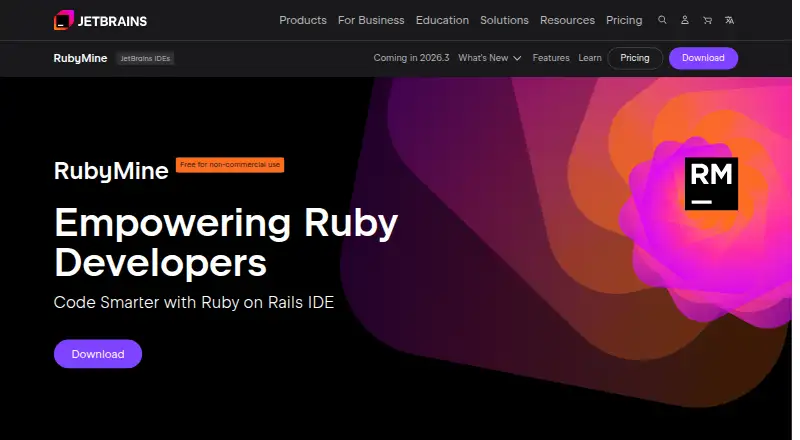Click the large RubyMine hero title
This screenshot has width=800, height=440.
tap(111, 171)
